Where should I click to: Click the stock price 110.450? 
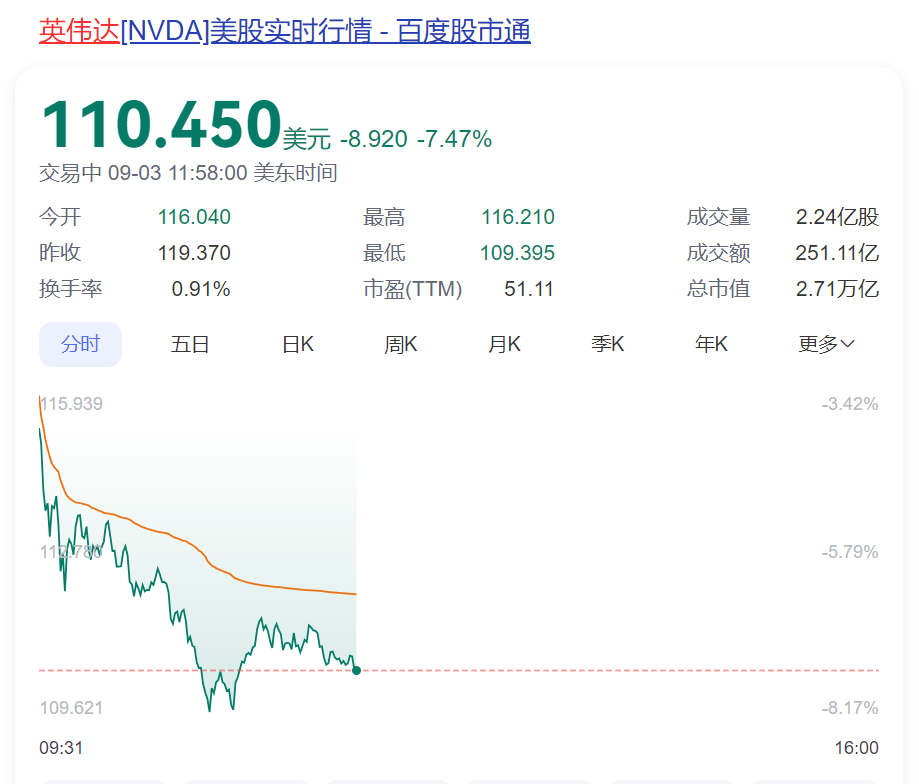tap(160, 122)
